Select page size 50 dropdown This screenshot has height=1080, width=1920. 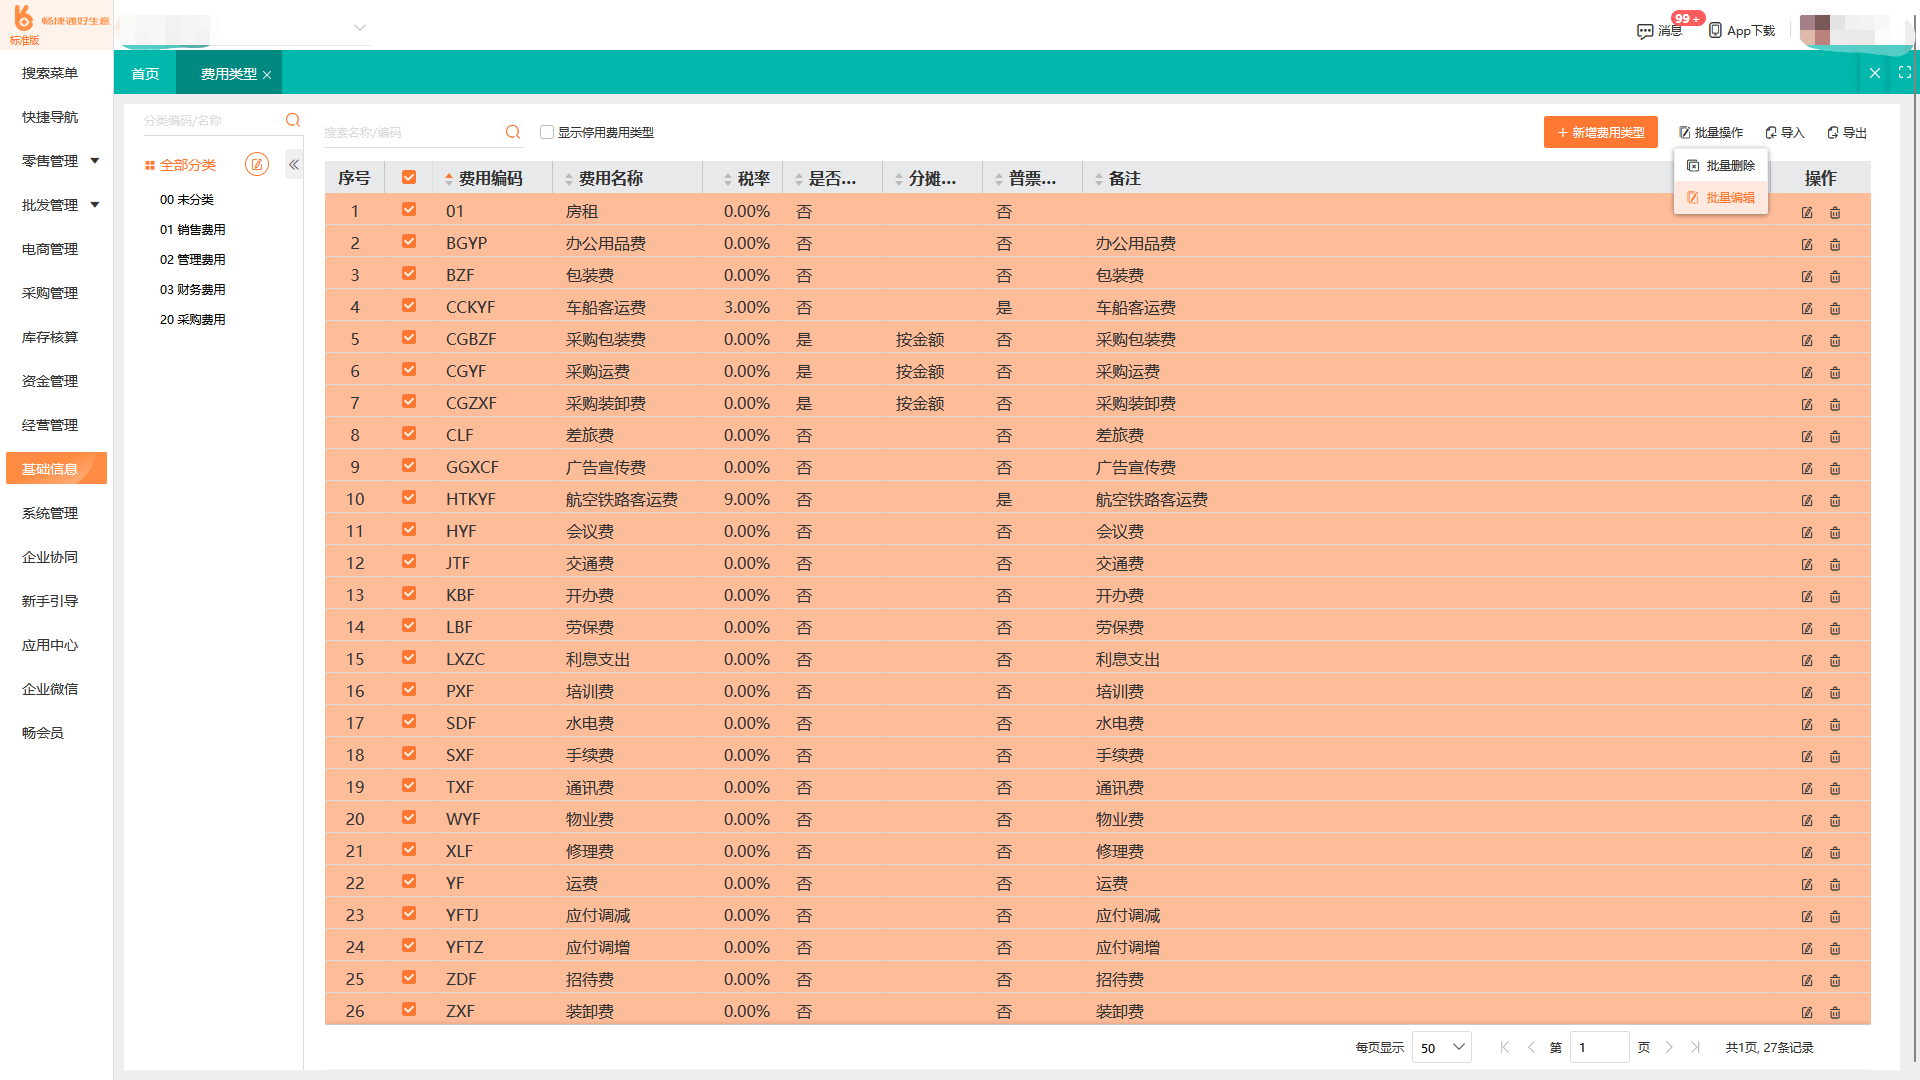pos(1439,1048)
